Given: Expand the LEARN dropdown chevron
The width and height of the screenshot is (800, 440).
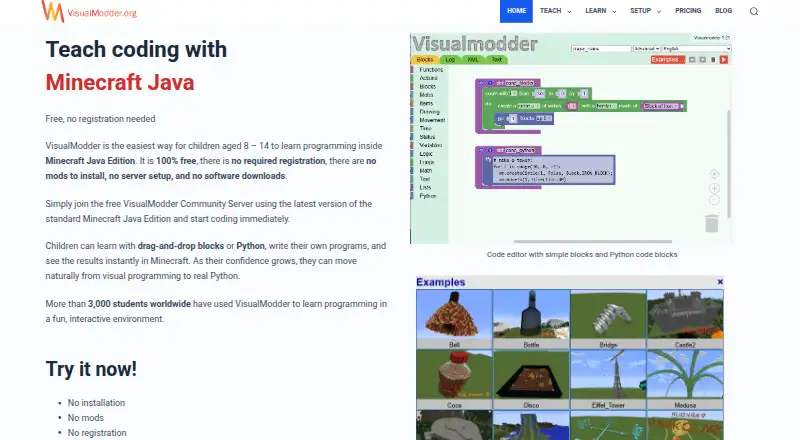Looking at the screenshot, I should [614, 11].
